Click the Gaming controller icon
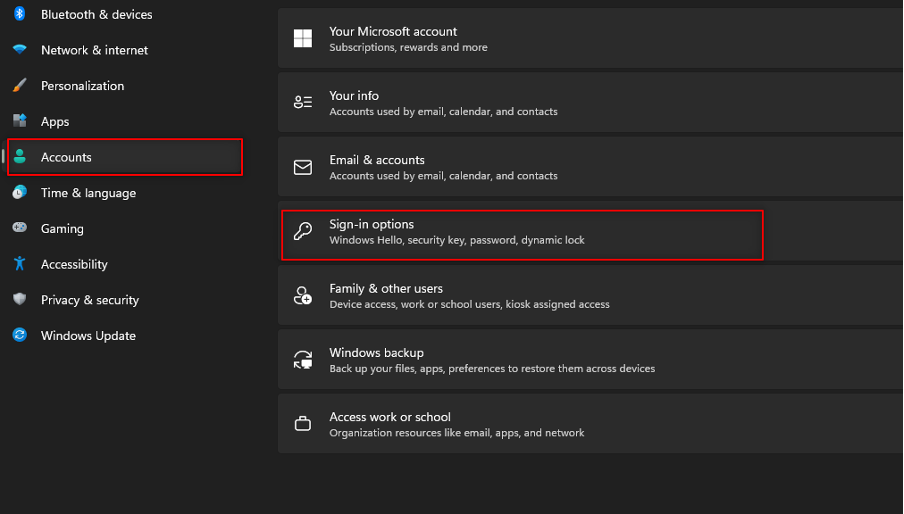 [20, 228]
